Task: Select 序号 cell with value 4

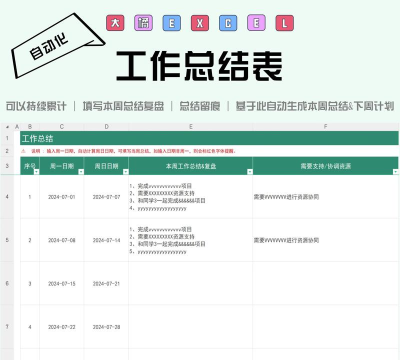Action: (30, 327)
